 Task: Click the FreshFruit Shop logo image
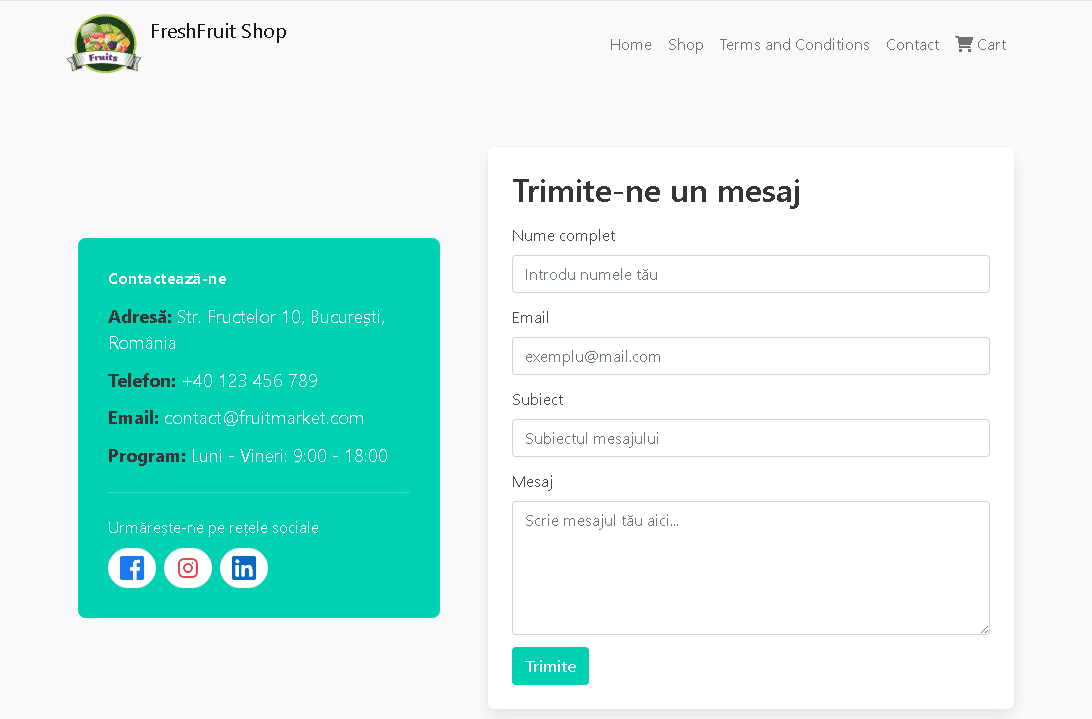[104, 44]
